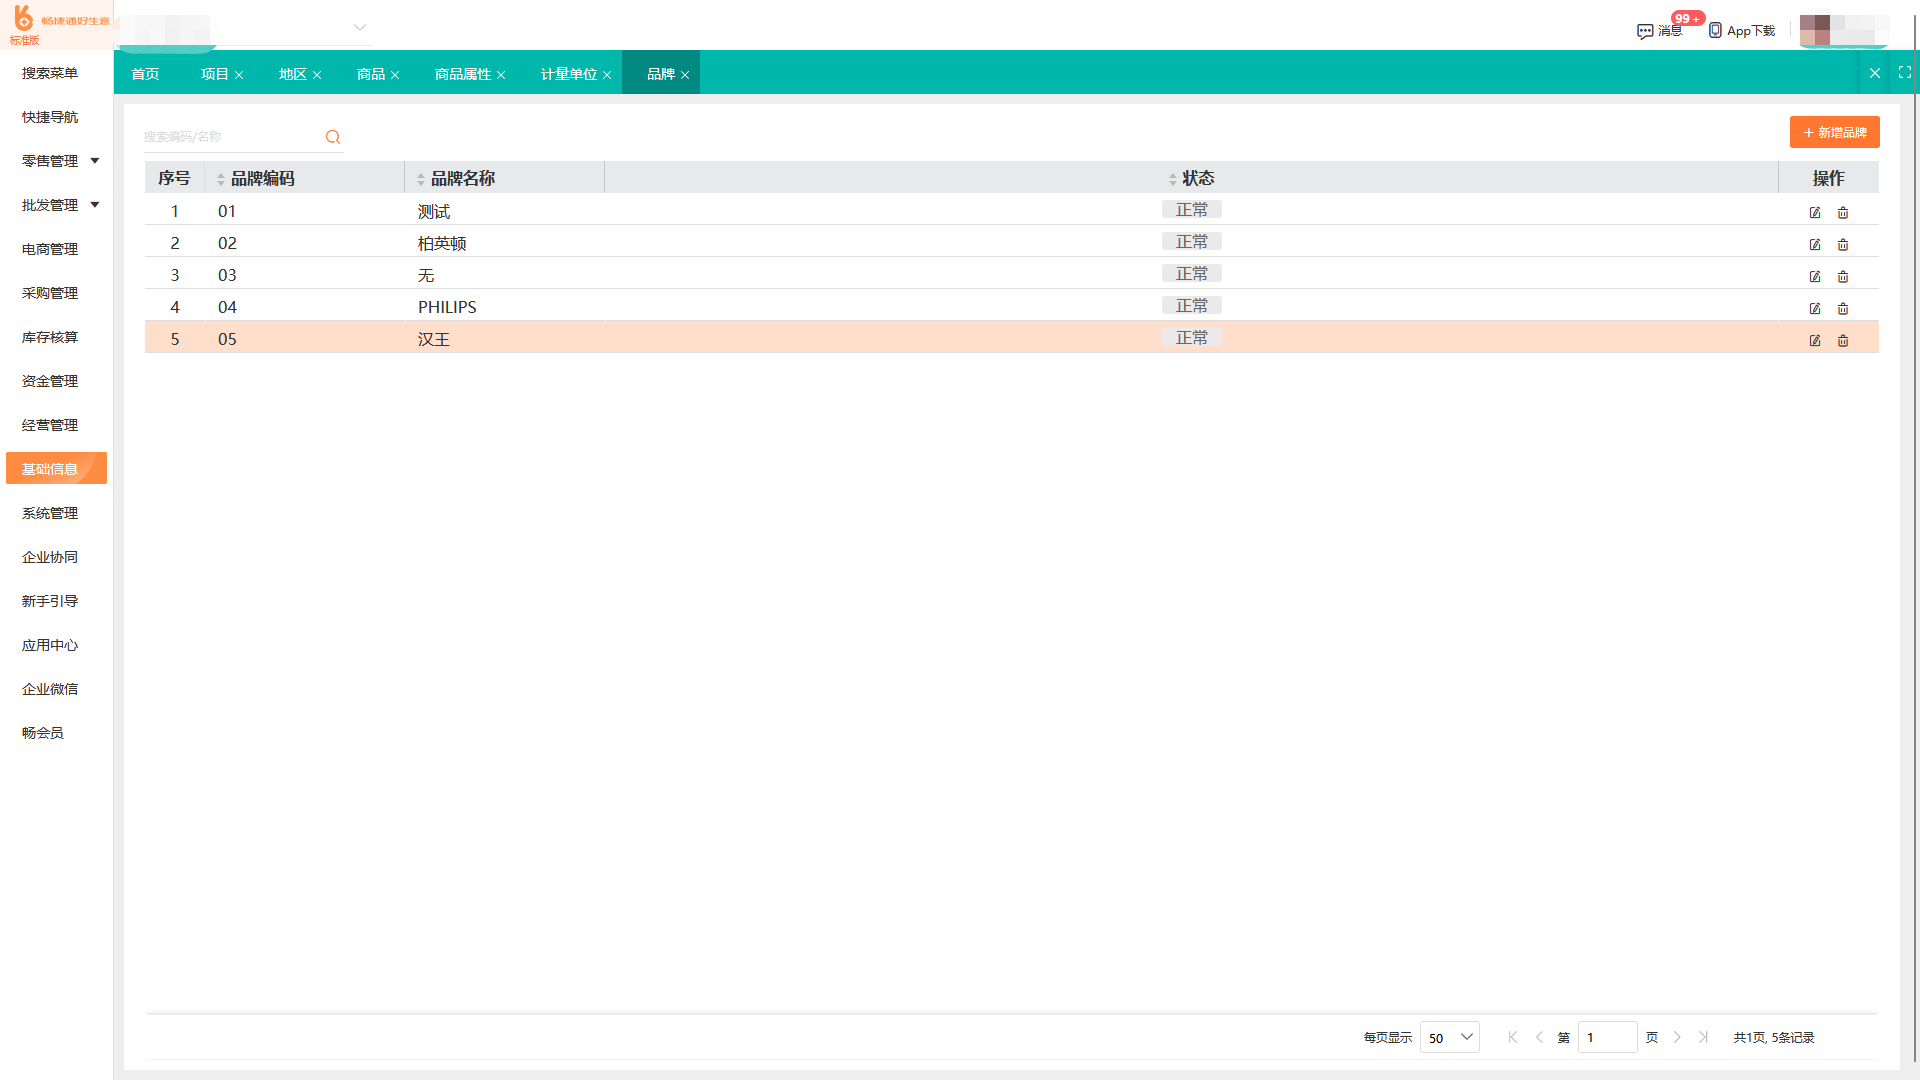The image size is (1920, 1080).
Task: Click the delete icon for PHILIPS brand
Action: [1844, 307]
